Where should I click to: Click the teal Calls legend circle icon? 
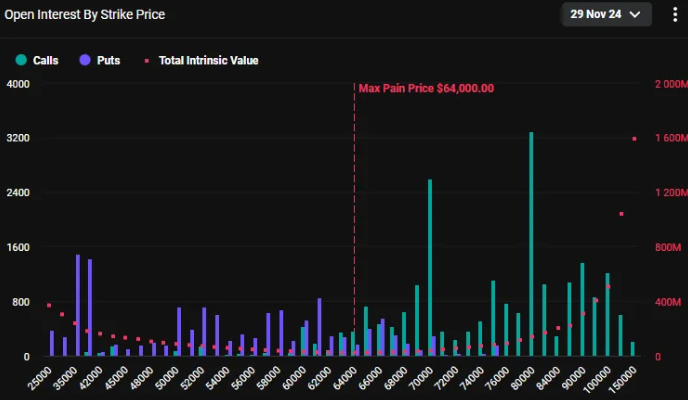click(x=20, y=60)
